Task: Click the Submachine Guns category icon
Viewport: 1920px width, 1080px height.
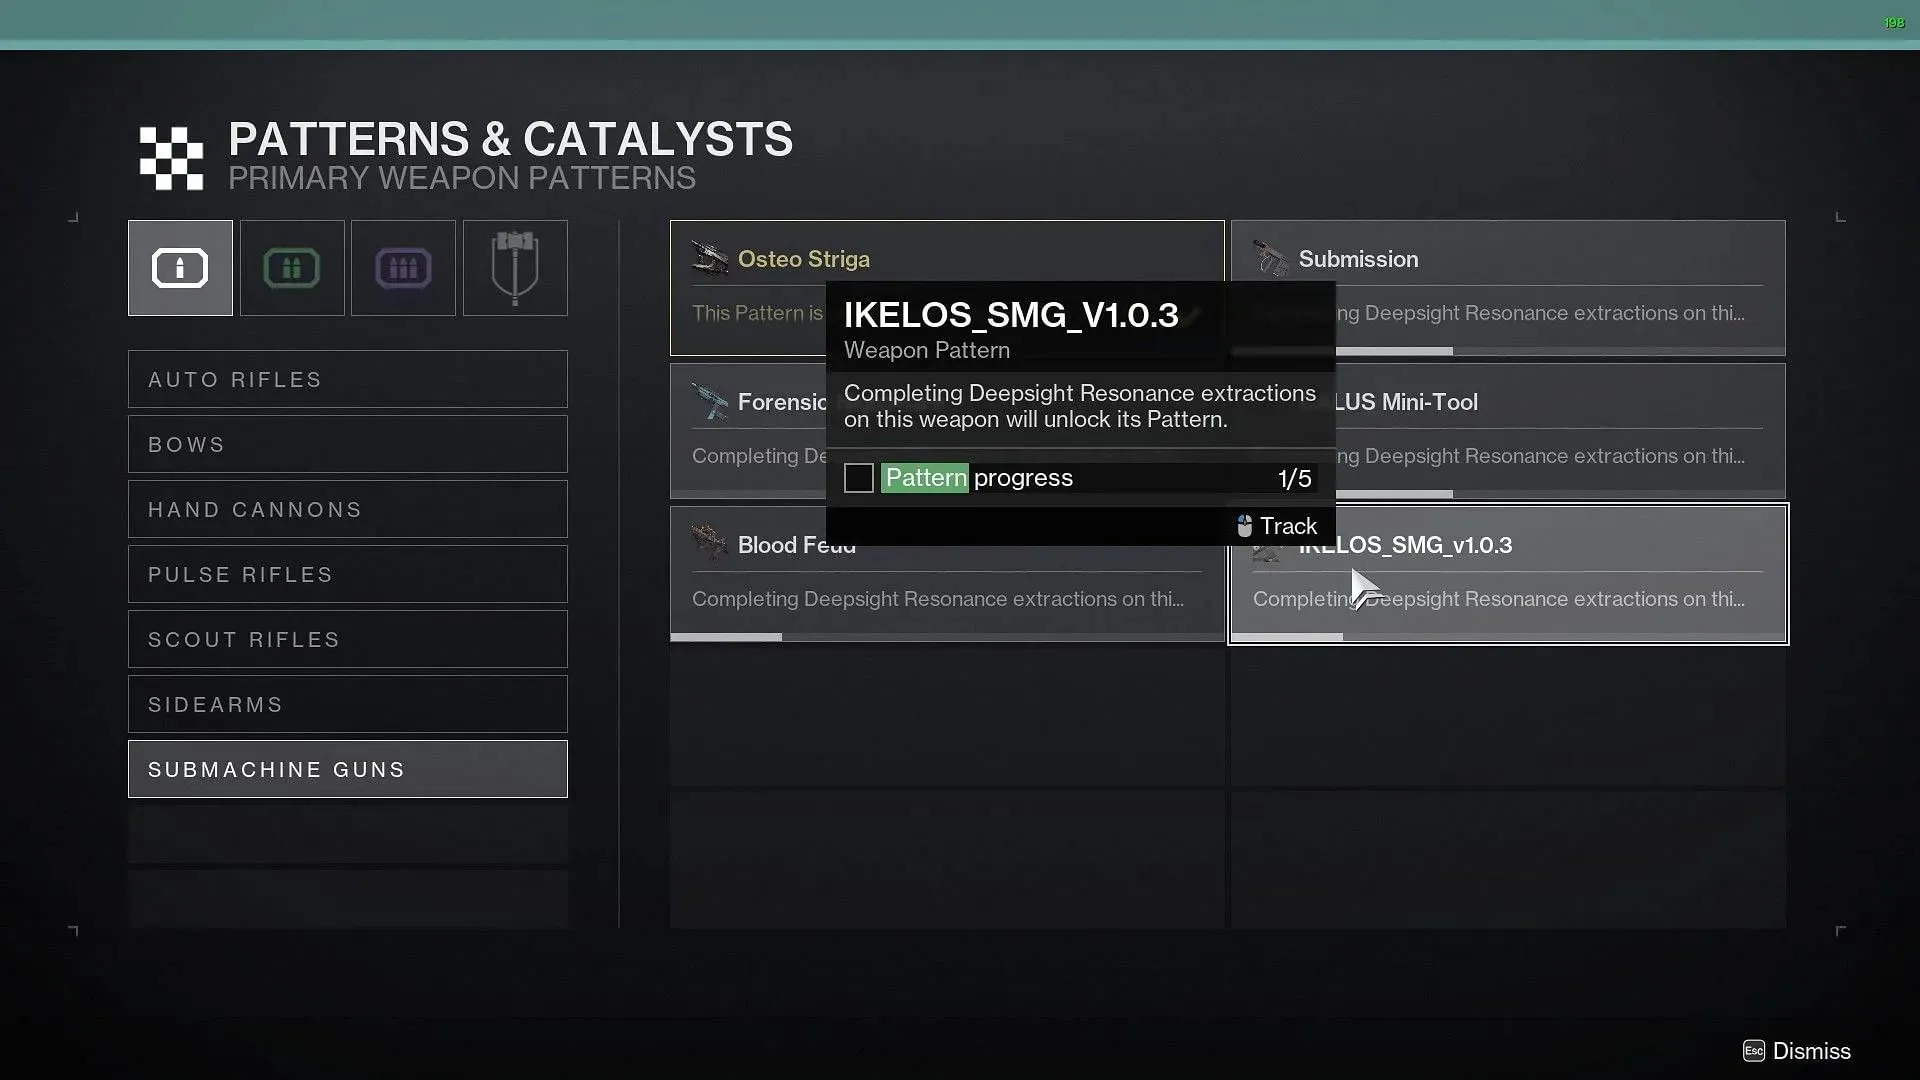Action: [x=347, y=769]
